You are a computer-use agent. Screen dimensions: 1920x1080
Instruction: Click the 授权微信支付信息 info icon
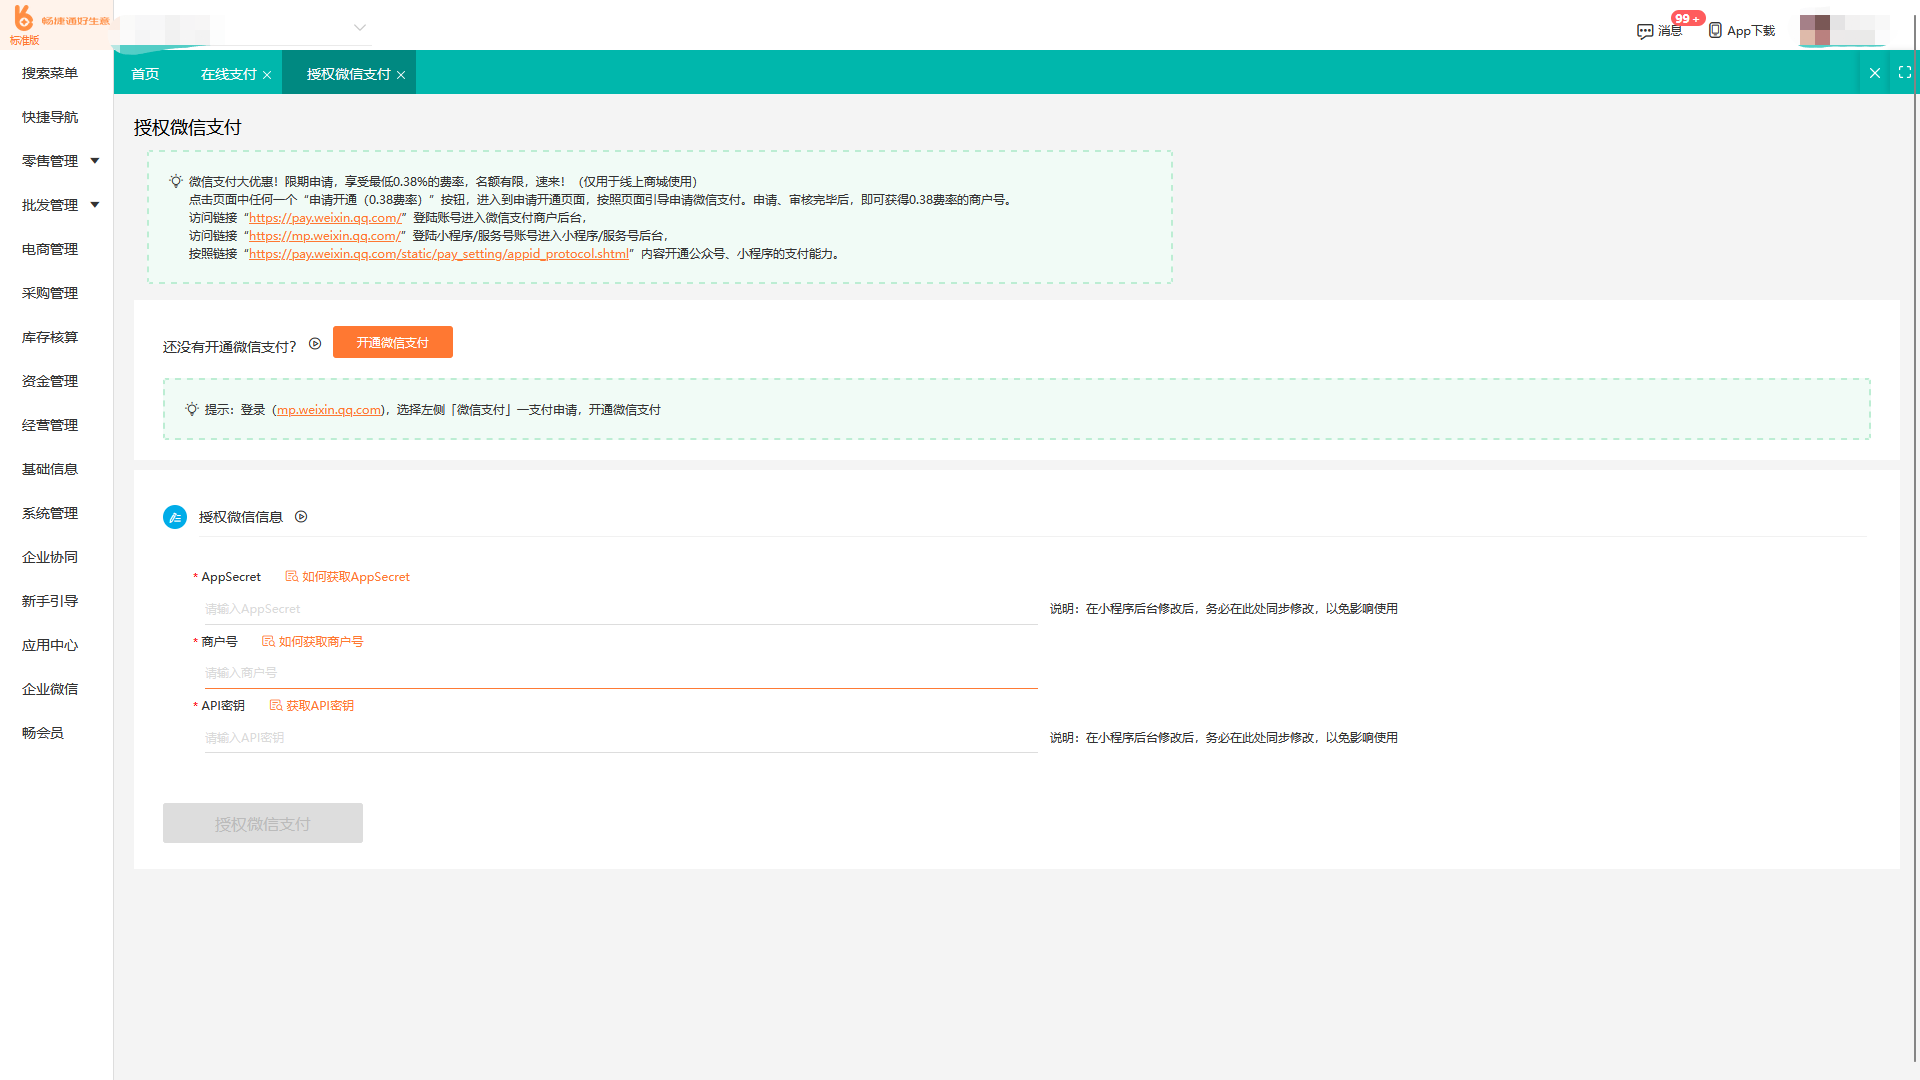pos(301,516)
